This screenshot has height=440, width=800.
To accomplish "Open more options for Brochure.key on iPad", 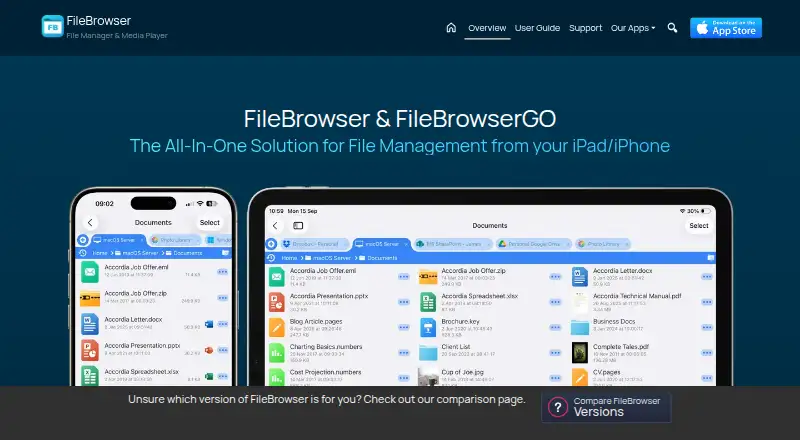I will point(555,328).
